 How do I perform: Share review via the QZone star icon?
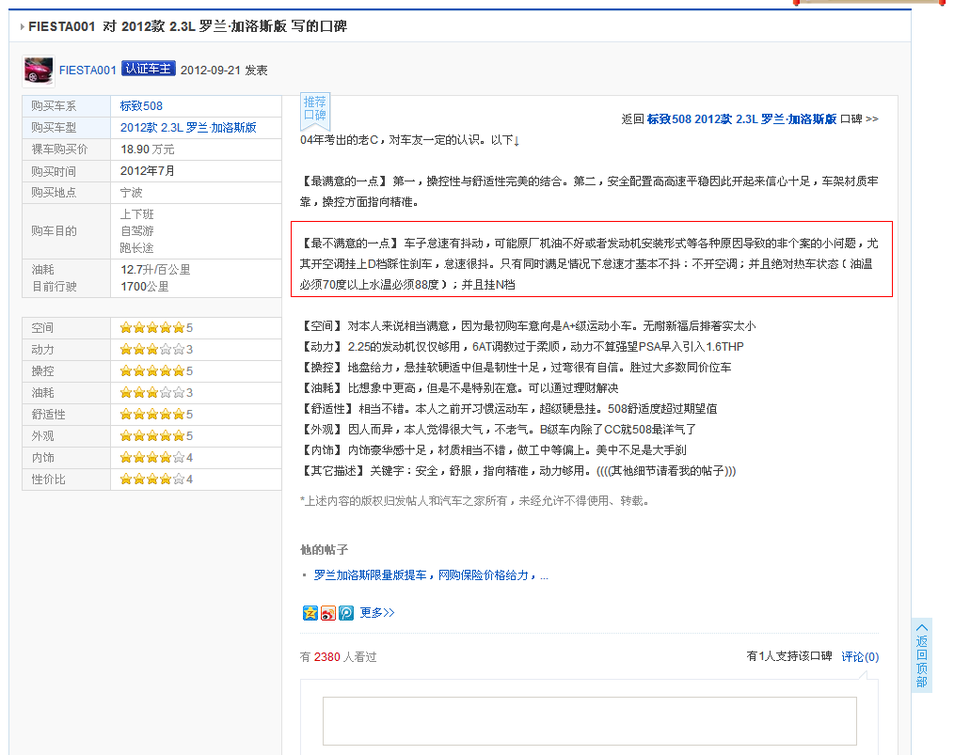point(311,612)
